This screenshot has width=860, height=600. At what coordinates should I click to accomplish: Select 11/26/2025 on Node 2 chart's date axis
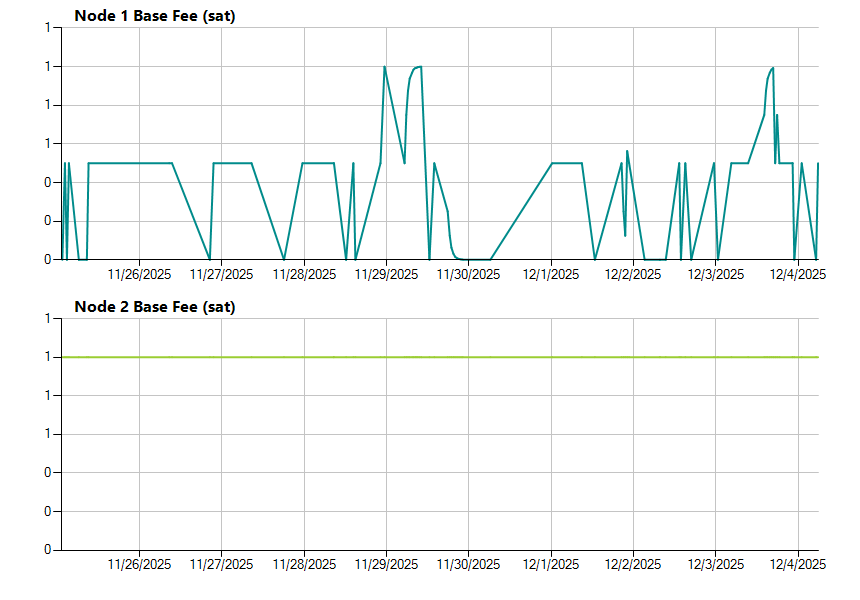pyautogui.click(x=139, y=565)
